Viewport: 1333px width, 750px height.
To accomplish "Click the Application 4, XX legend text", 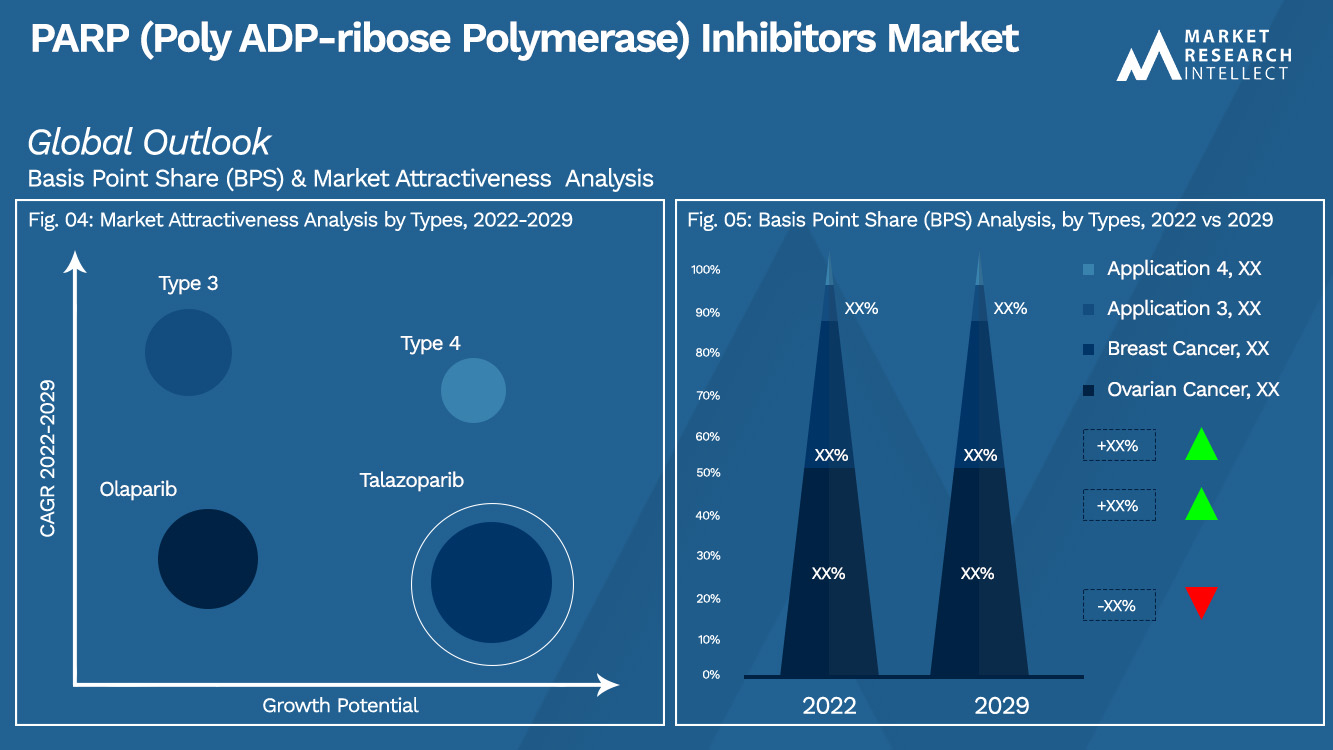I will tap(1184, 269).
